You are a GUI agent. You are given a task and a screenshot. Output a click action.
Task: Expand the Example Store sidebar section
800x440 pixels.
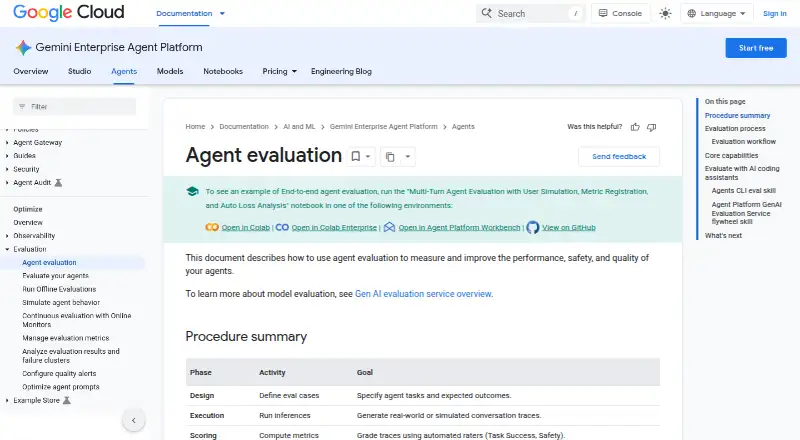coord(7,400)
